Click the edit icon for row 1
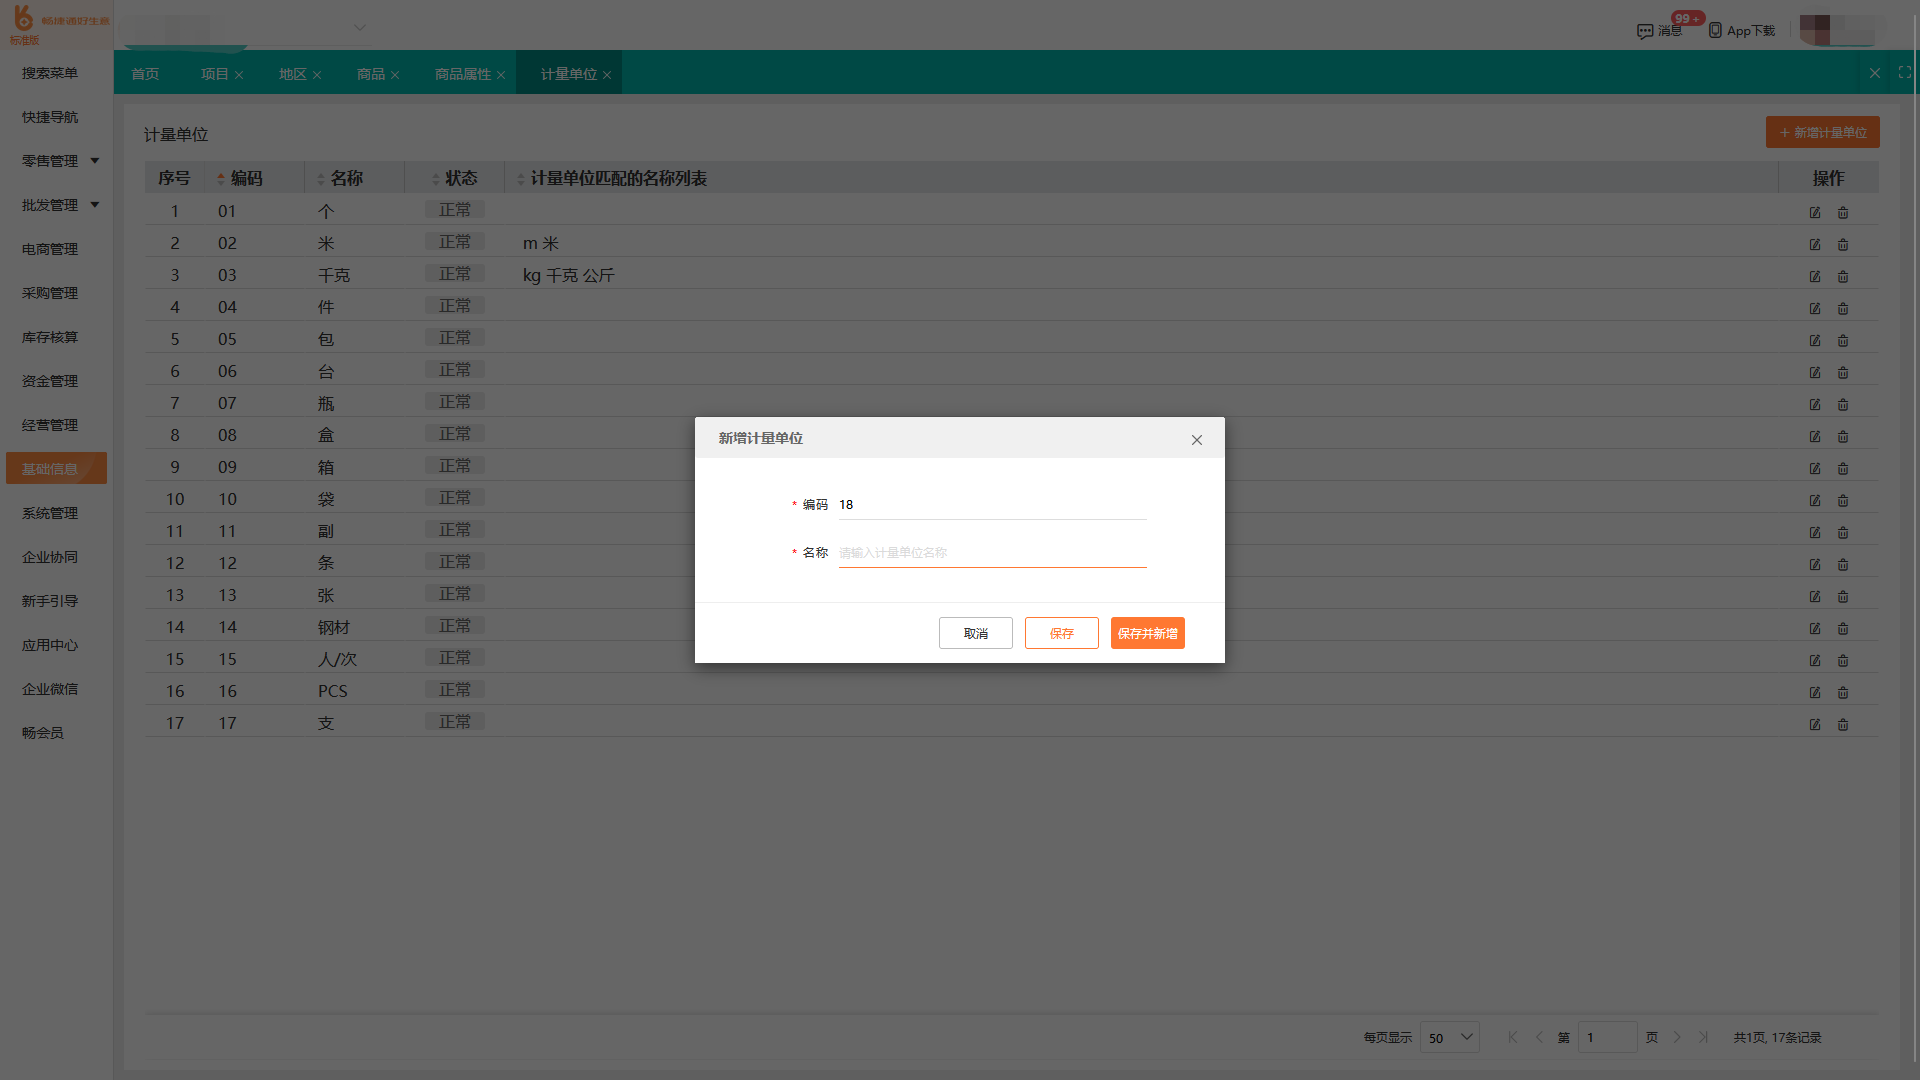 (1815, 211)
